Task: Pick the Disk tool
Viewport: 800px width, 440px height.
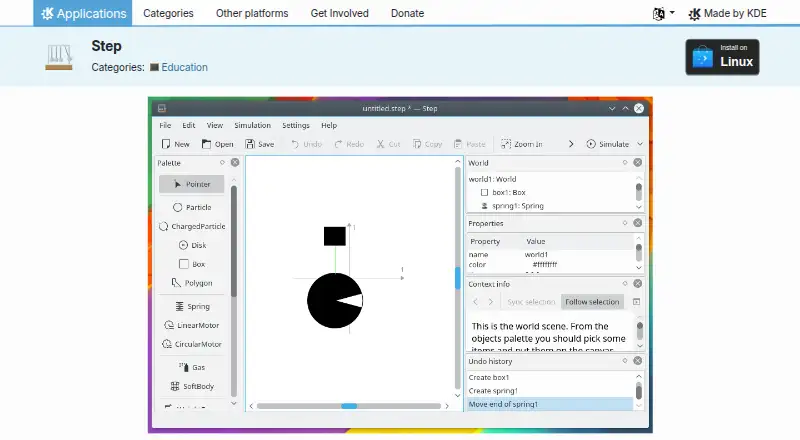Action: coord(192,245)
